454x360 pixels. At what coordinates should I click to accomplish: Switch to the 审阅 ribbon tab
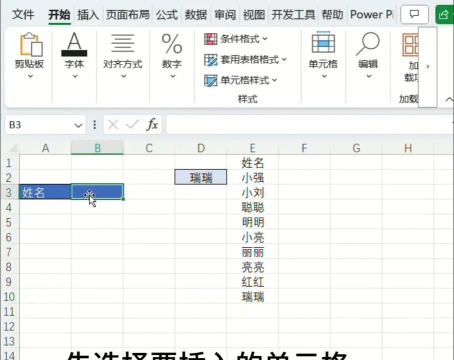coord(225,15)
